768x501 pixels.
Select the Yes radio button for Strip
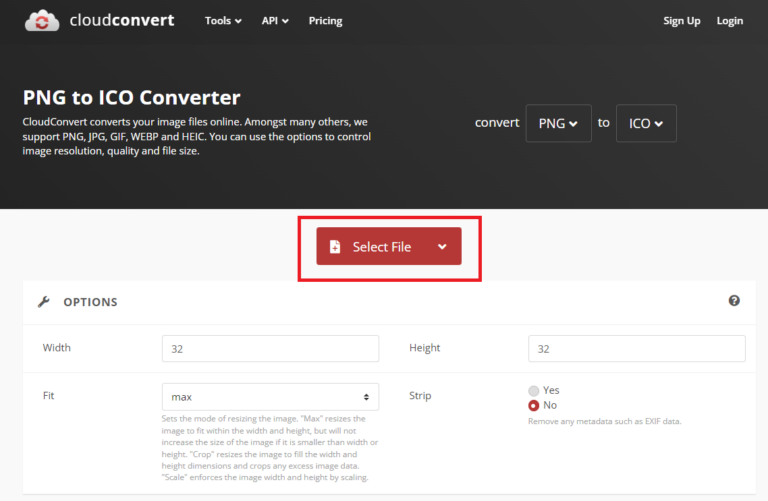(x=534, y=390)
